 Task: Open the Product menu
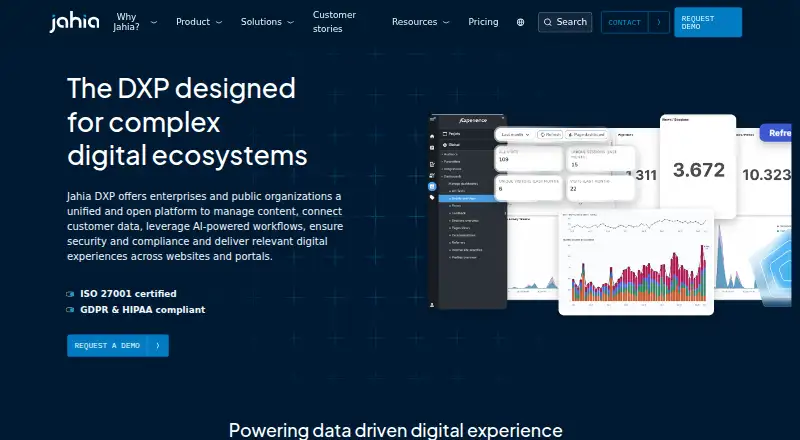[x=193, y=22]
